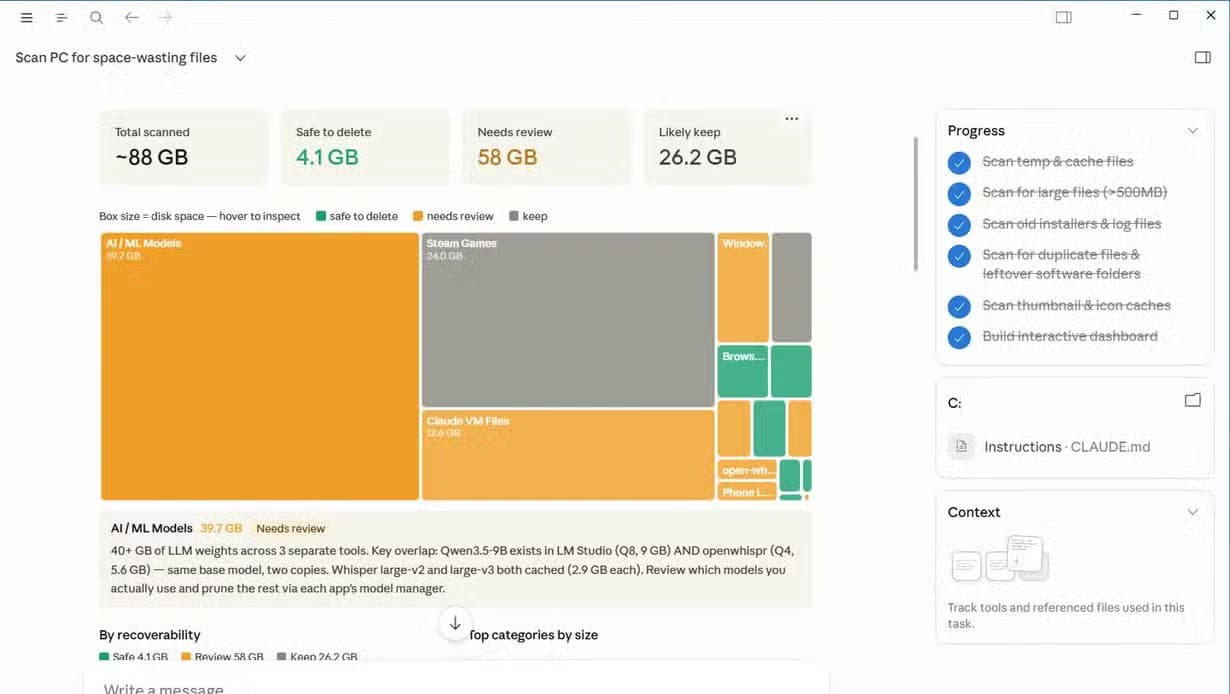1230x694 pixels.
Task: Toggle the right side panel icon
Action: (1203, 57)
